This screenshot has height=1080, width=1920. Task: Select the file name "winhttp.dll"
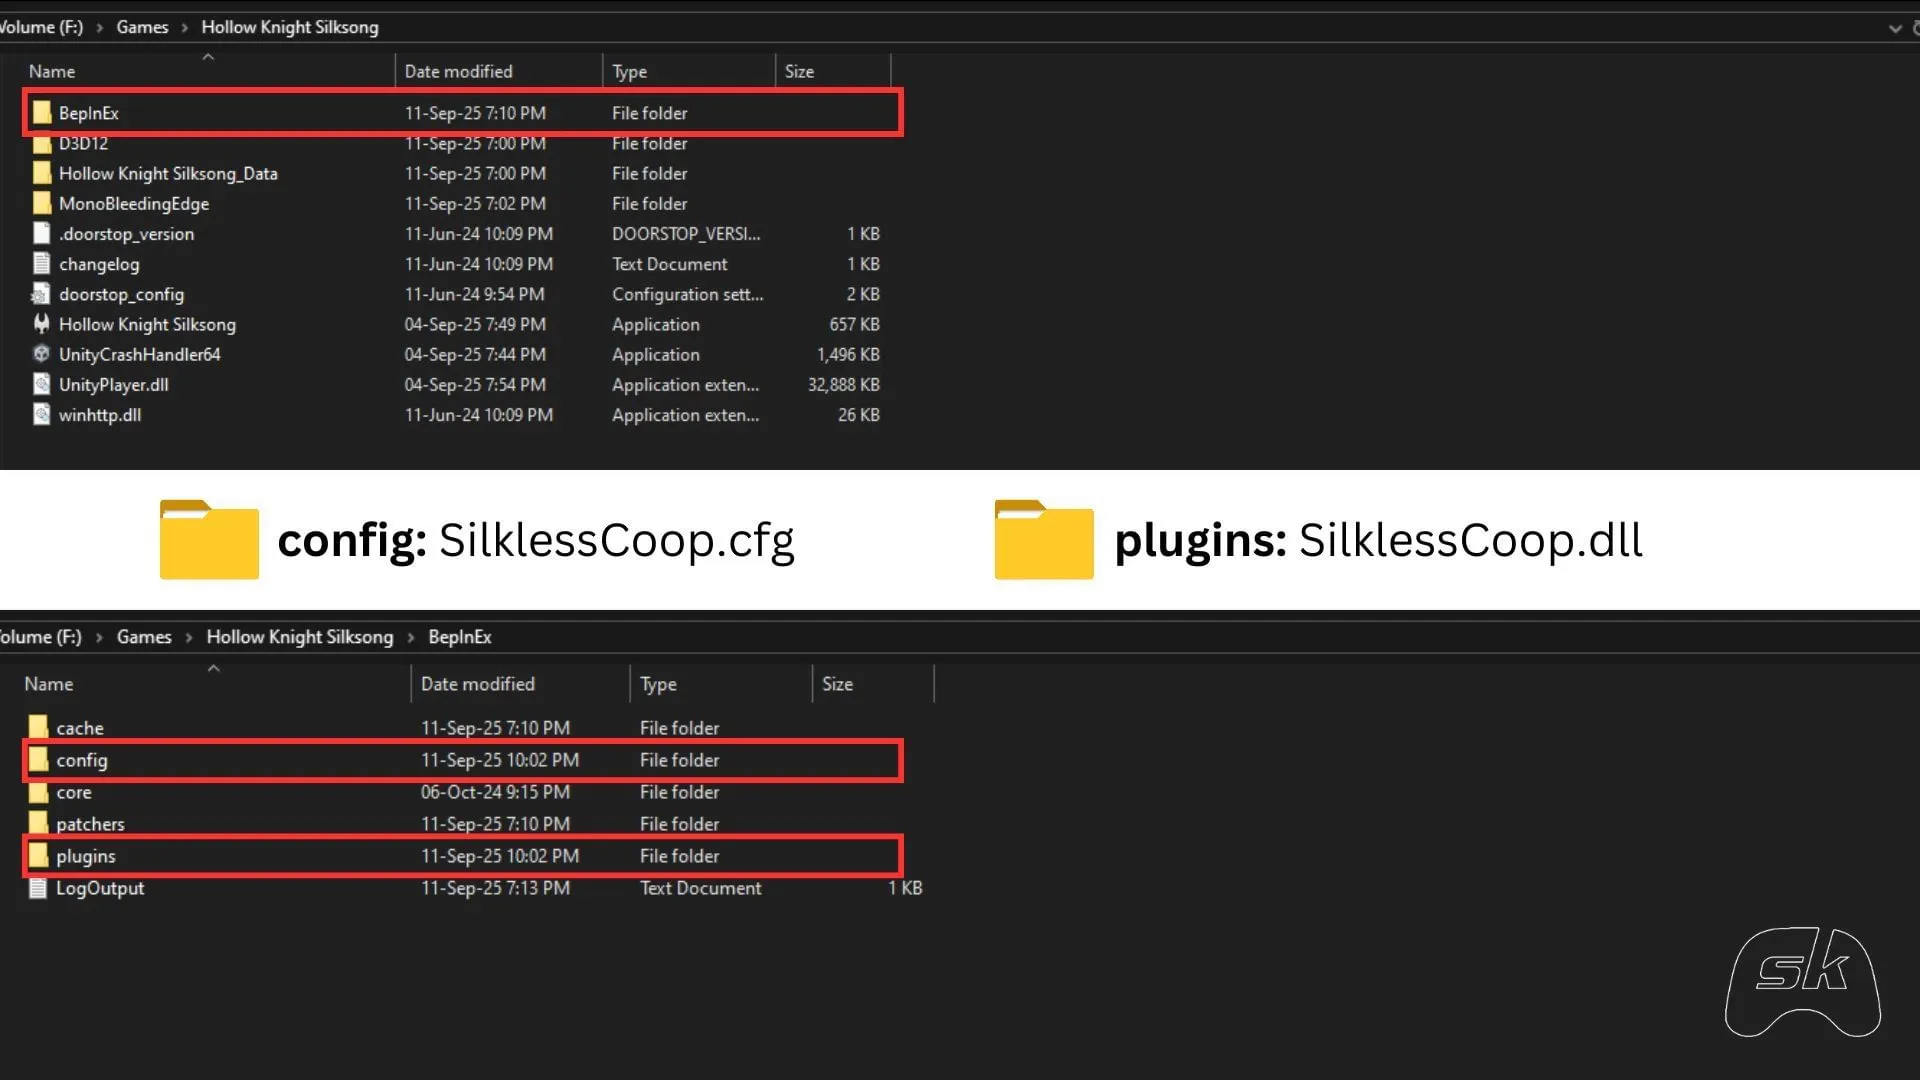tap(100, 414)
